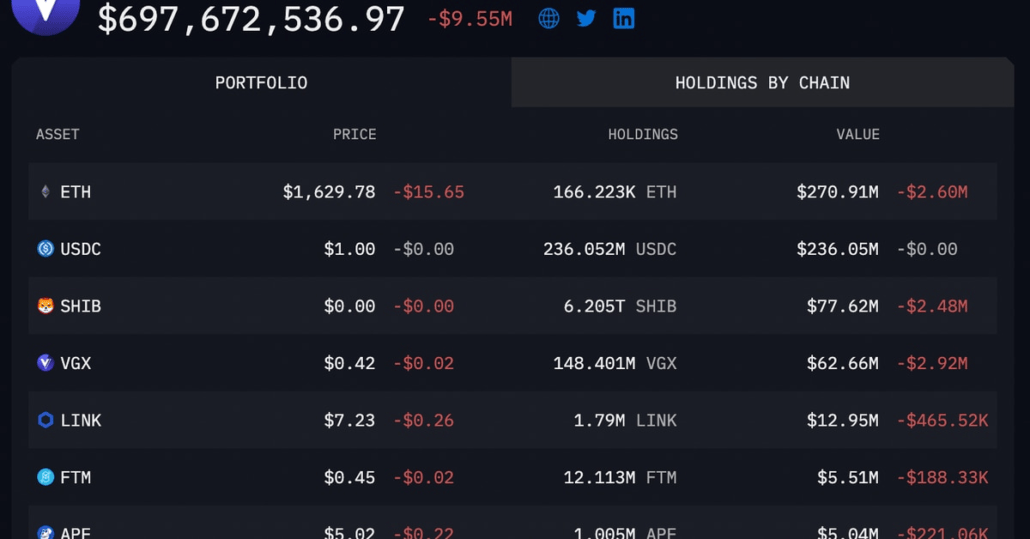Click the SHIB token icon
The height and width of the screenshot is (539, 1030).
pos(45,306)
